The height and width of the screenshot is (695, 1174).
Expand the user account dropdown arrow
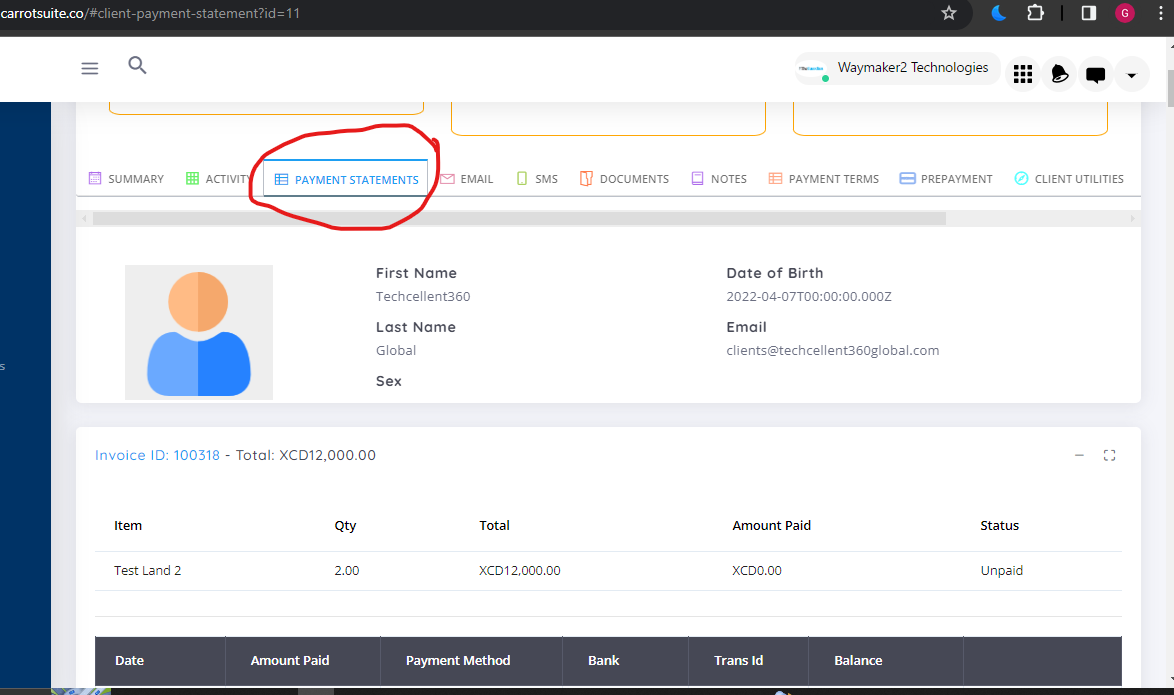pos(1132,75)
